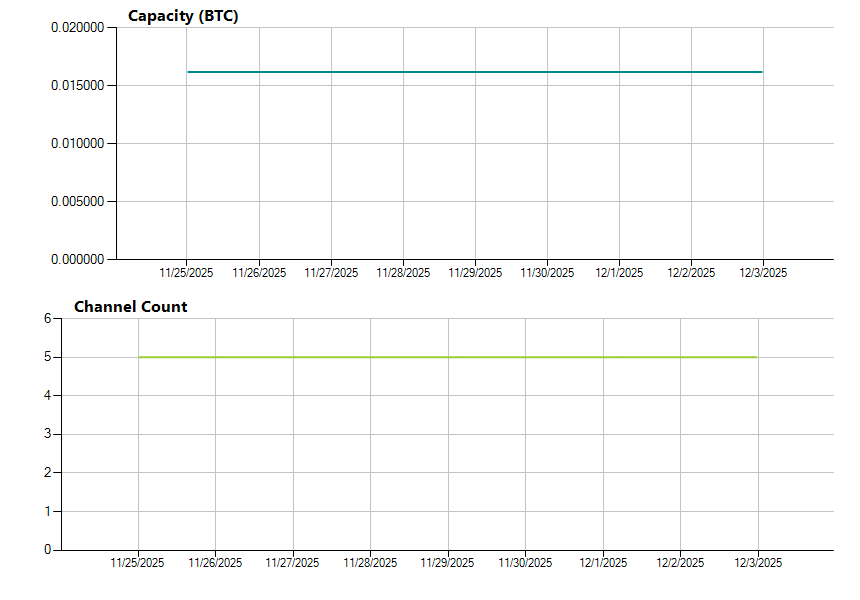This screenshot has width=860, height=600.
Task: Click y-axis value 5 on Channel Count
Action: tap(47, 357)
